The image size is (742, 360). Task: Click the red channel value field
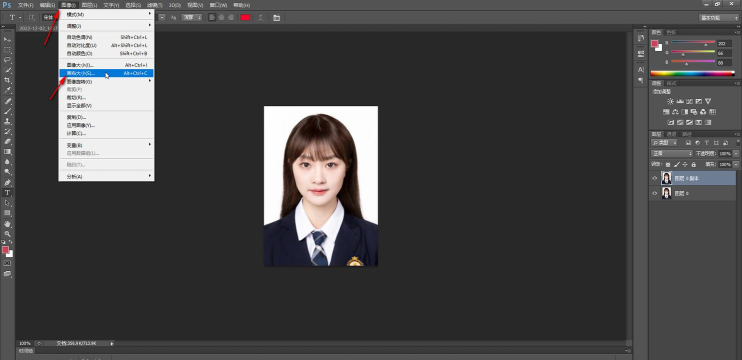(x=724, y=44)
